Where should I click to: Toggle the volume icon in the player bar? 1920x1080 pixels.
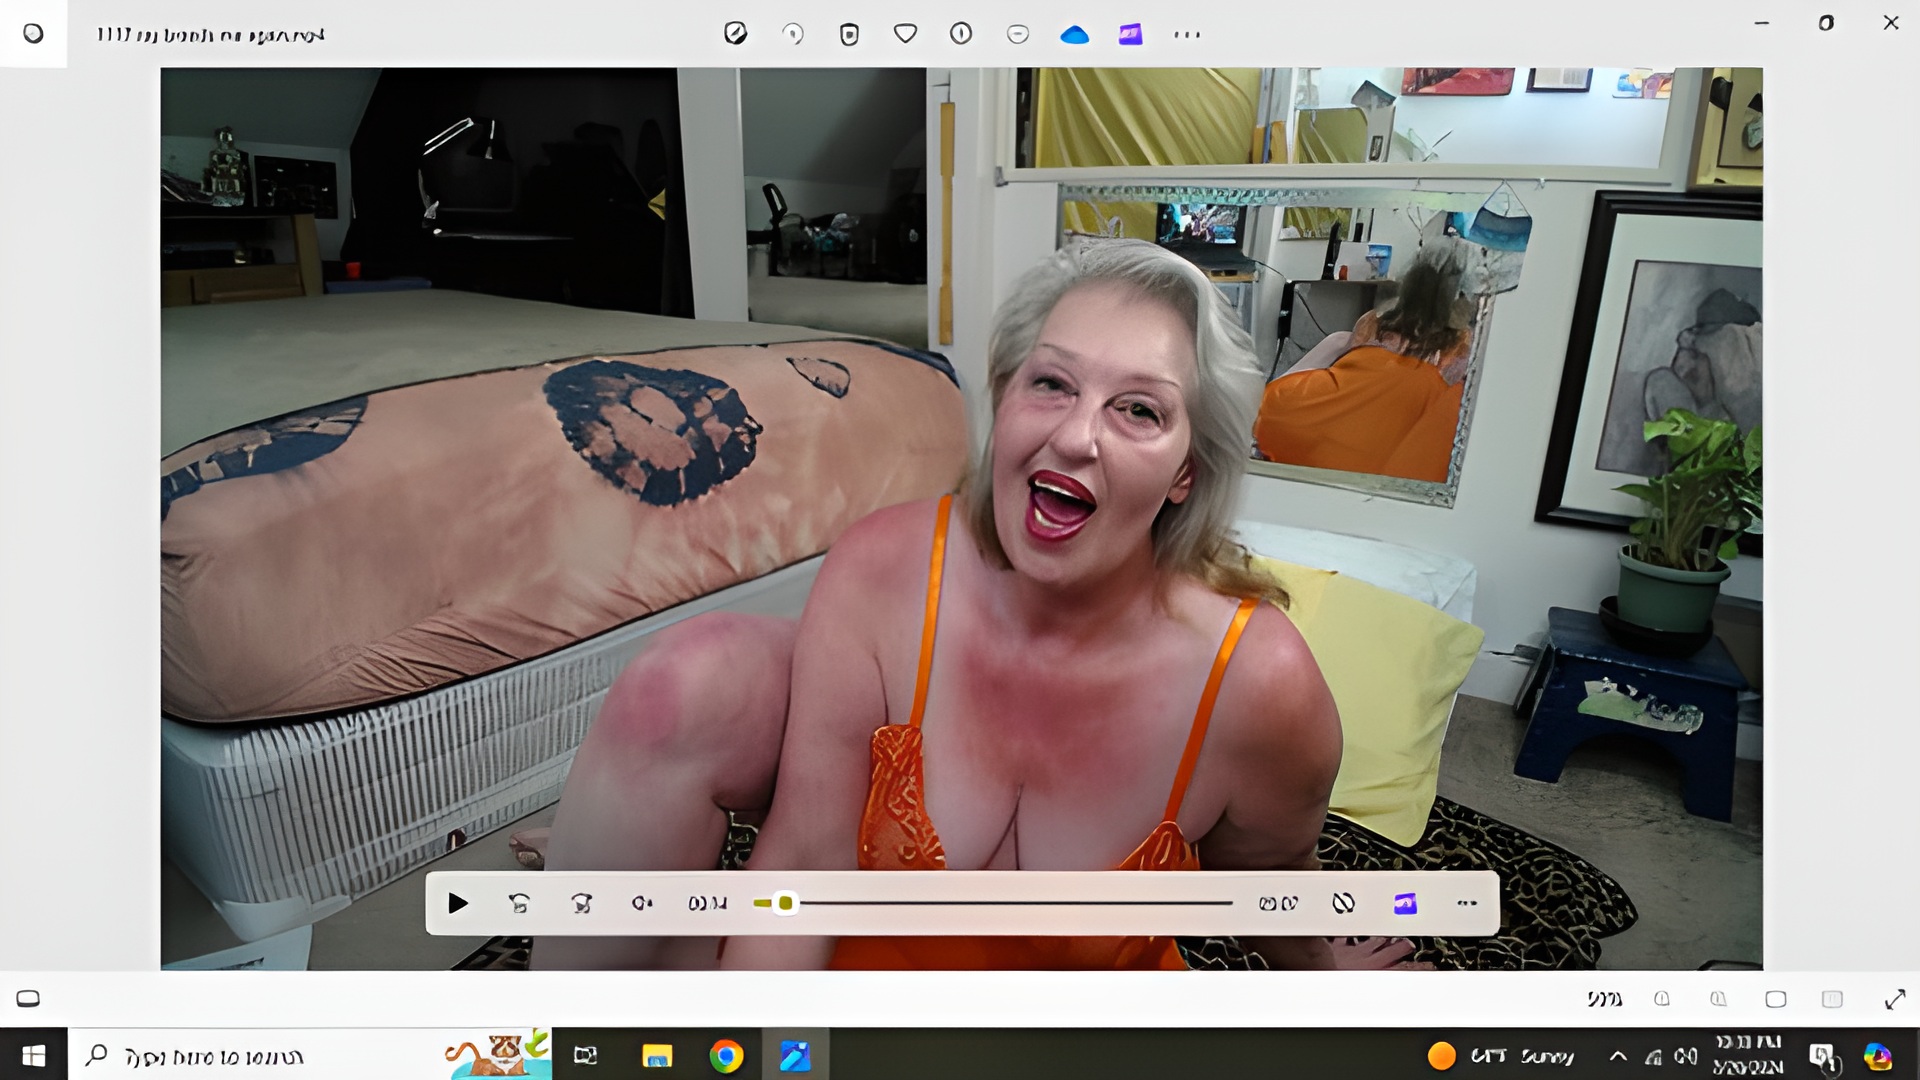[x=642, y=904]
